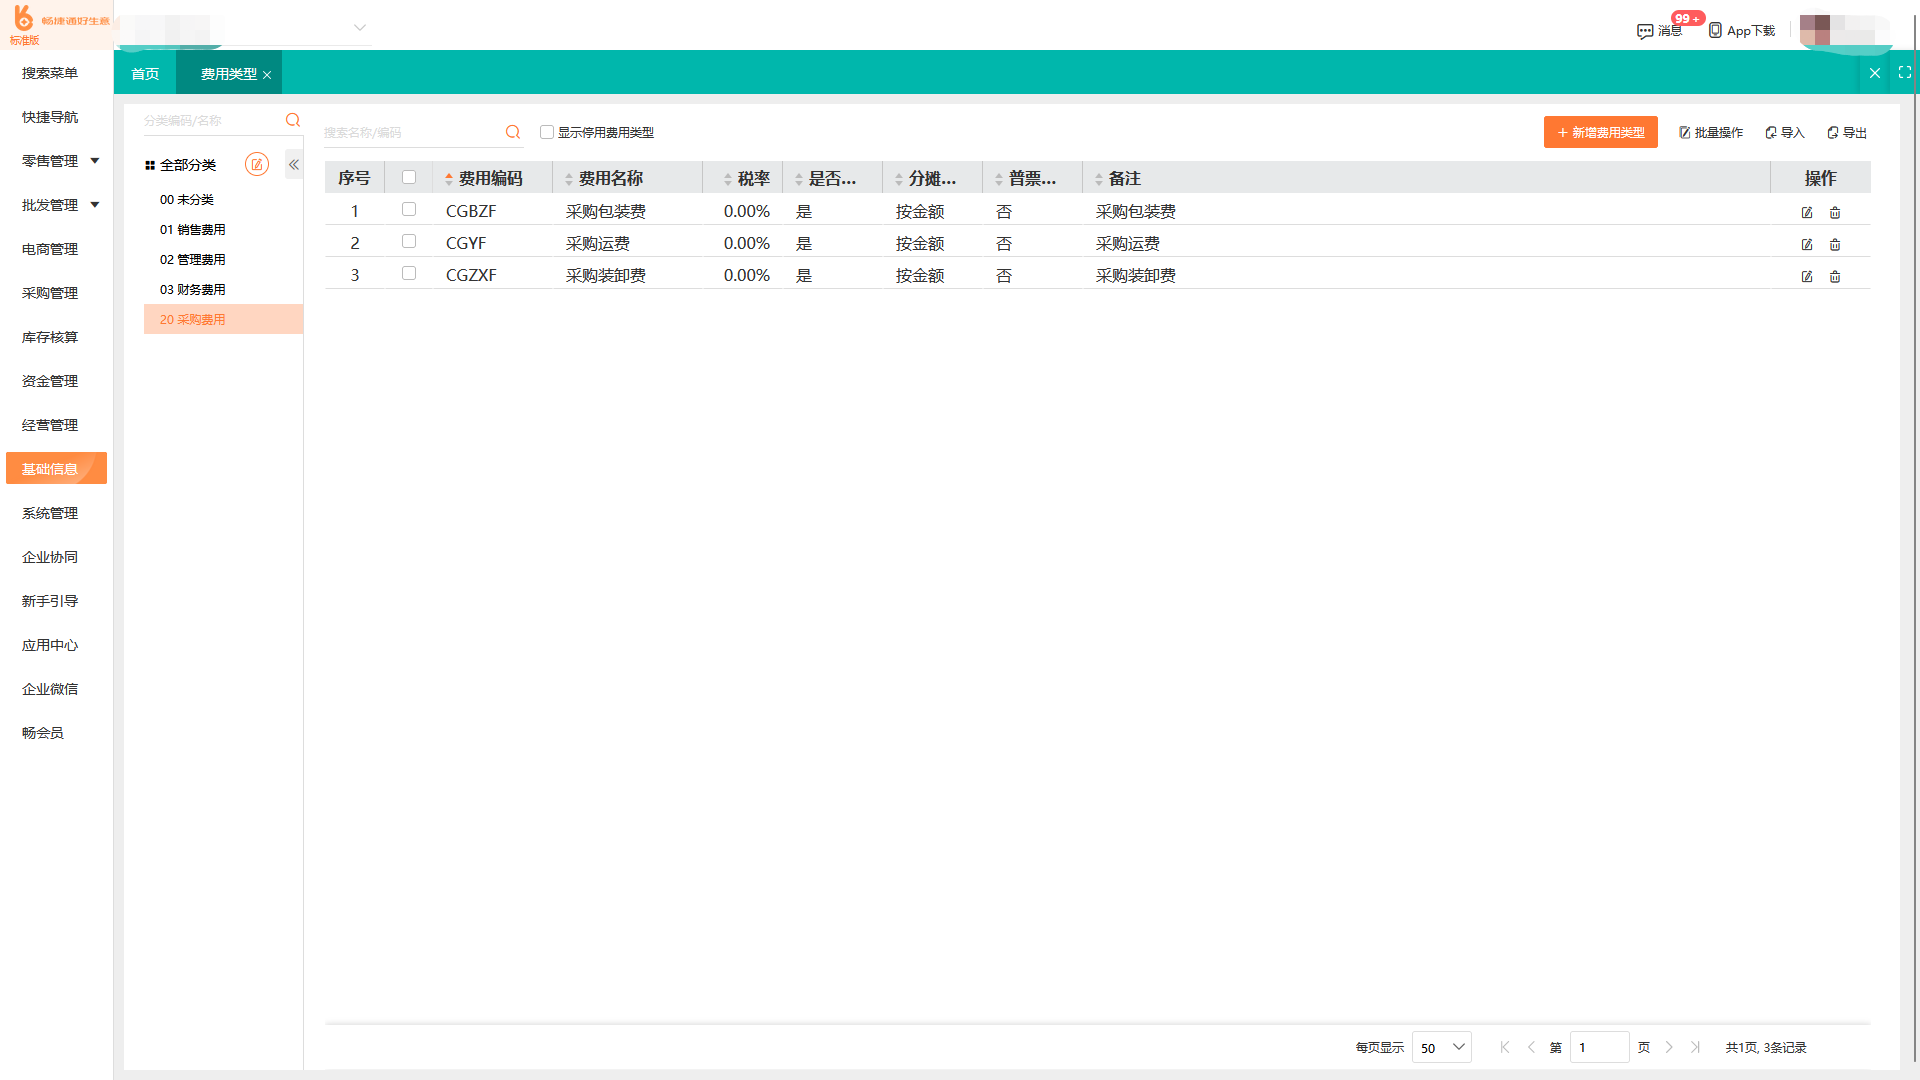The image size is (1920, 1080).
Task: Check the checkbox for row 2
Action: tap(409, 243)
